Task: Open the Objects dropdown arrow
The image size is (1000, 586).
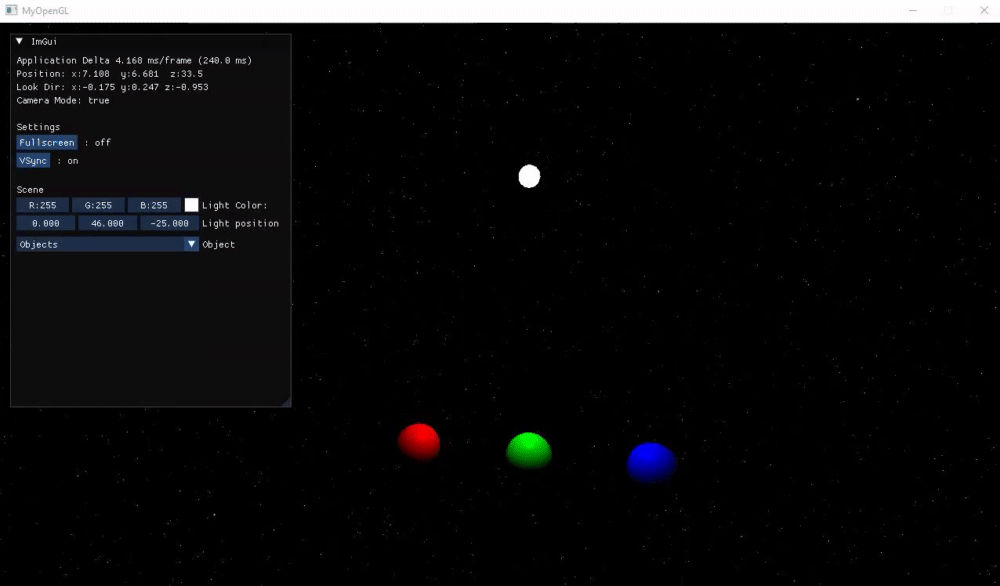Action: [192, 244]
